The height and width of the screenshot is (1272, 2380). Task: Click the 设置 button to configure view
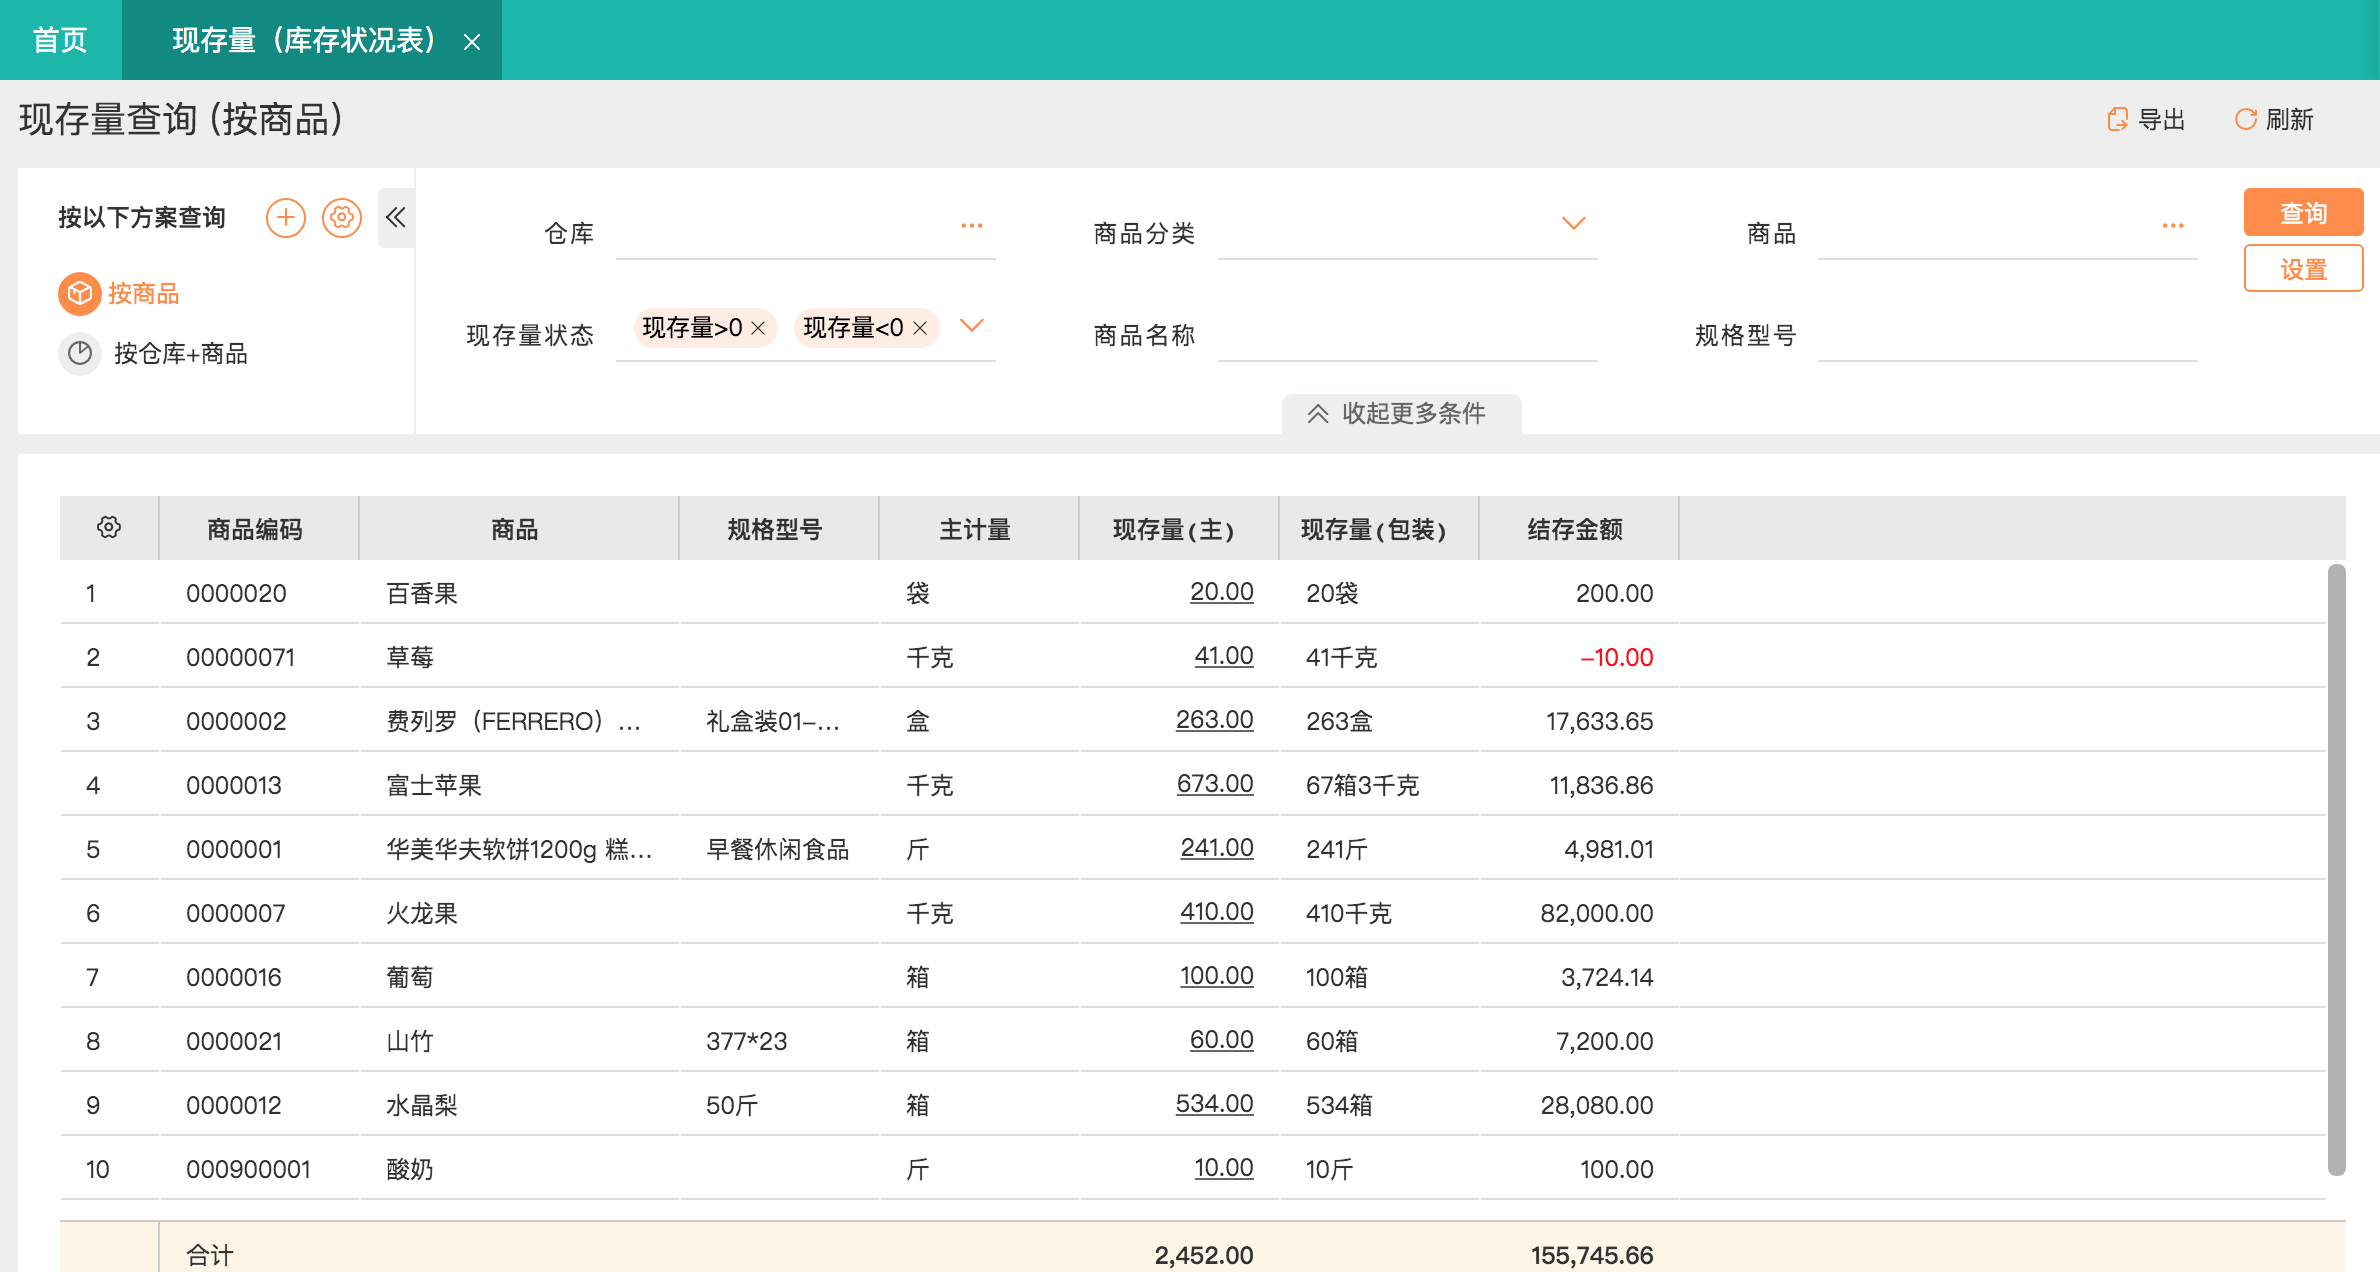click(x=2303, y=268)
